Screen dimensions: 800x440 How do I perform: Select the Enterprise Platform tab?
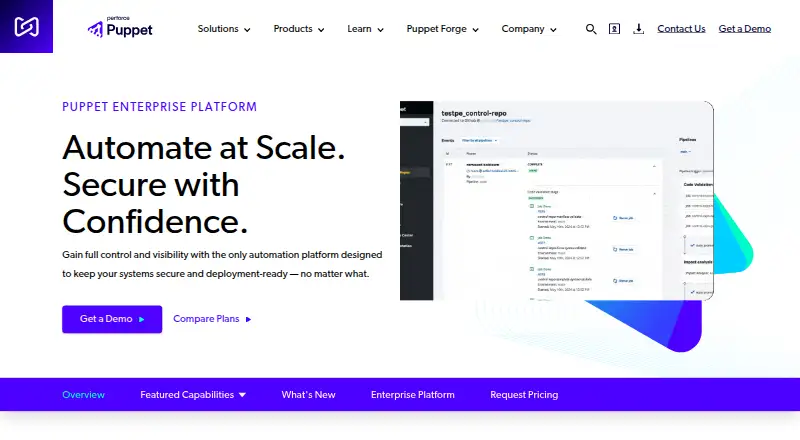pos(412,395)
